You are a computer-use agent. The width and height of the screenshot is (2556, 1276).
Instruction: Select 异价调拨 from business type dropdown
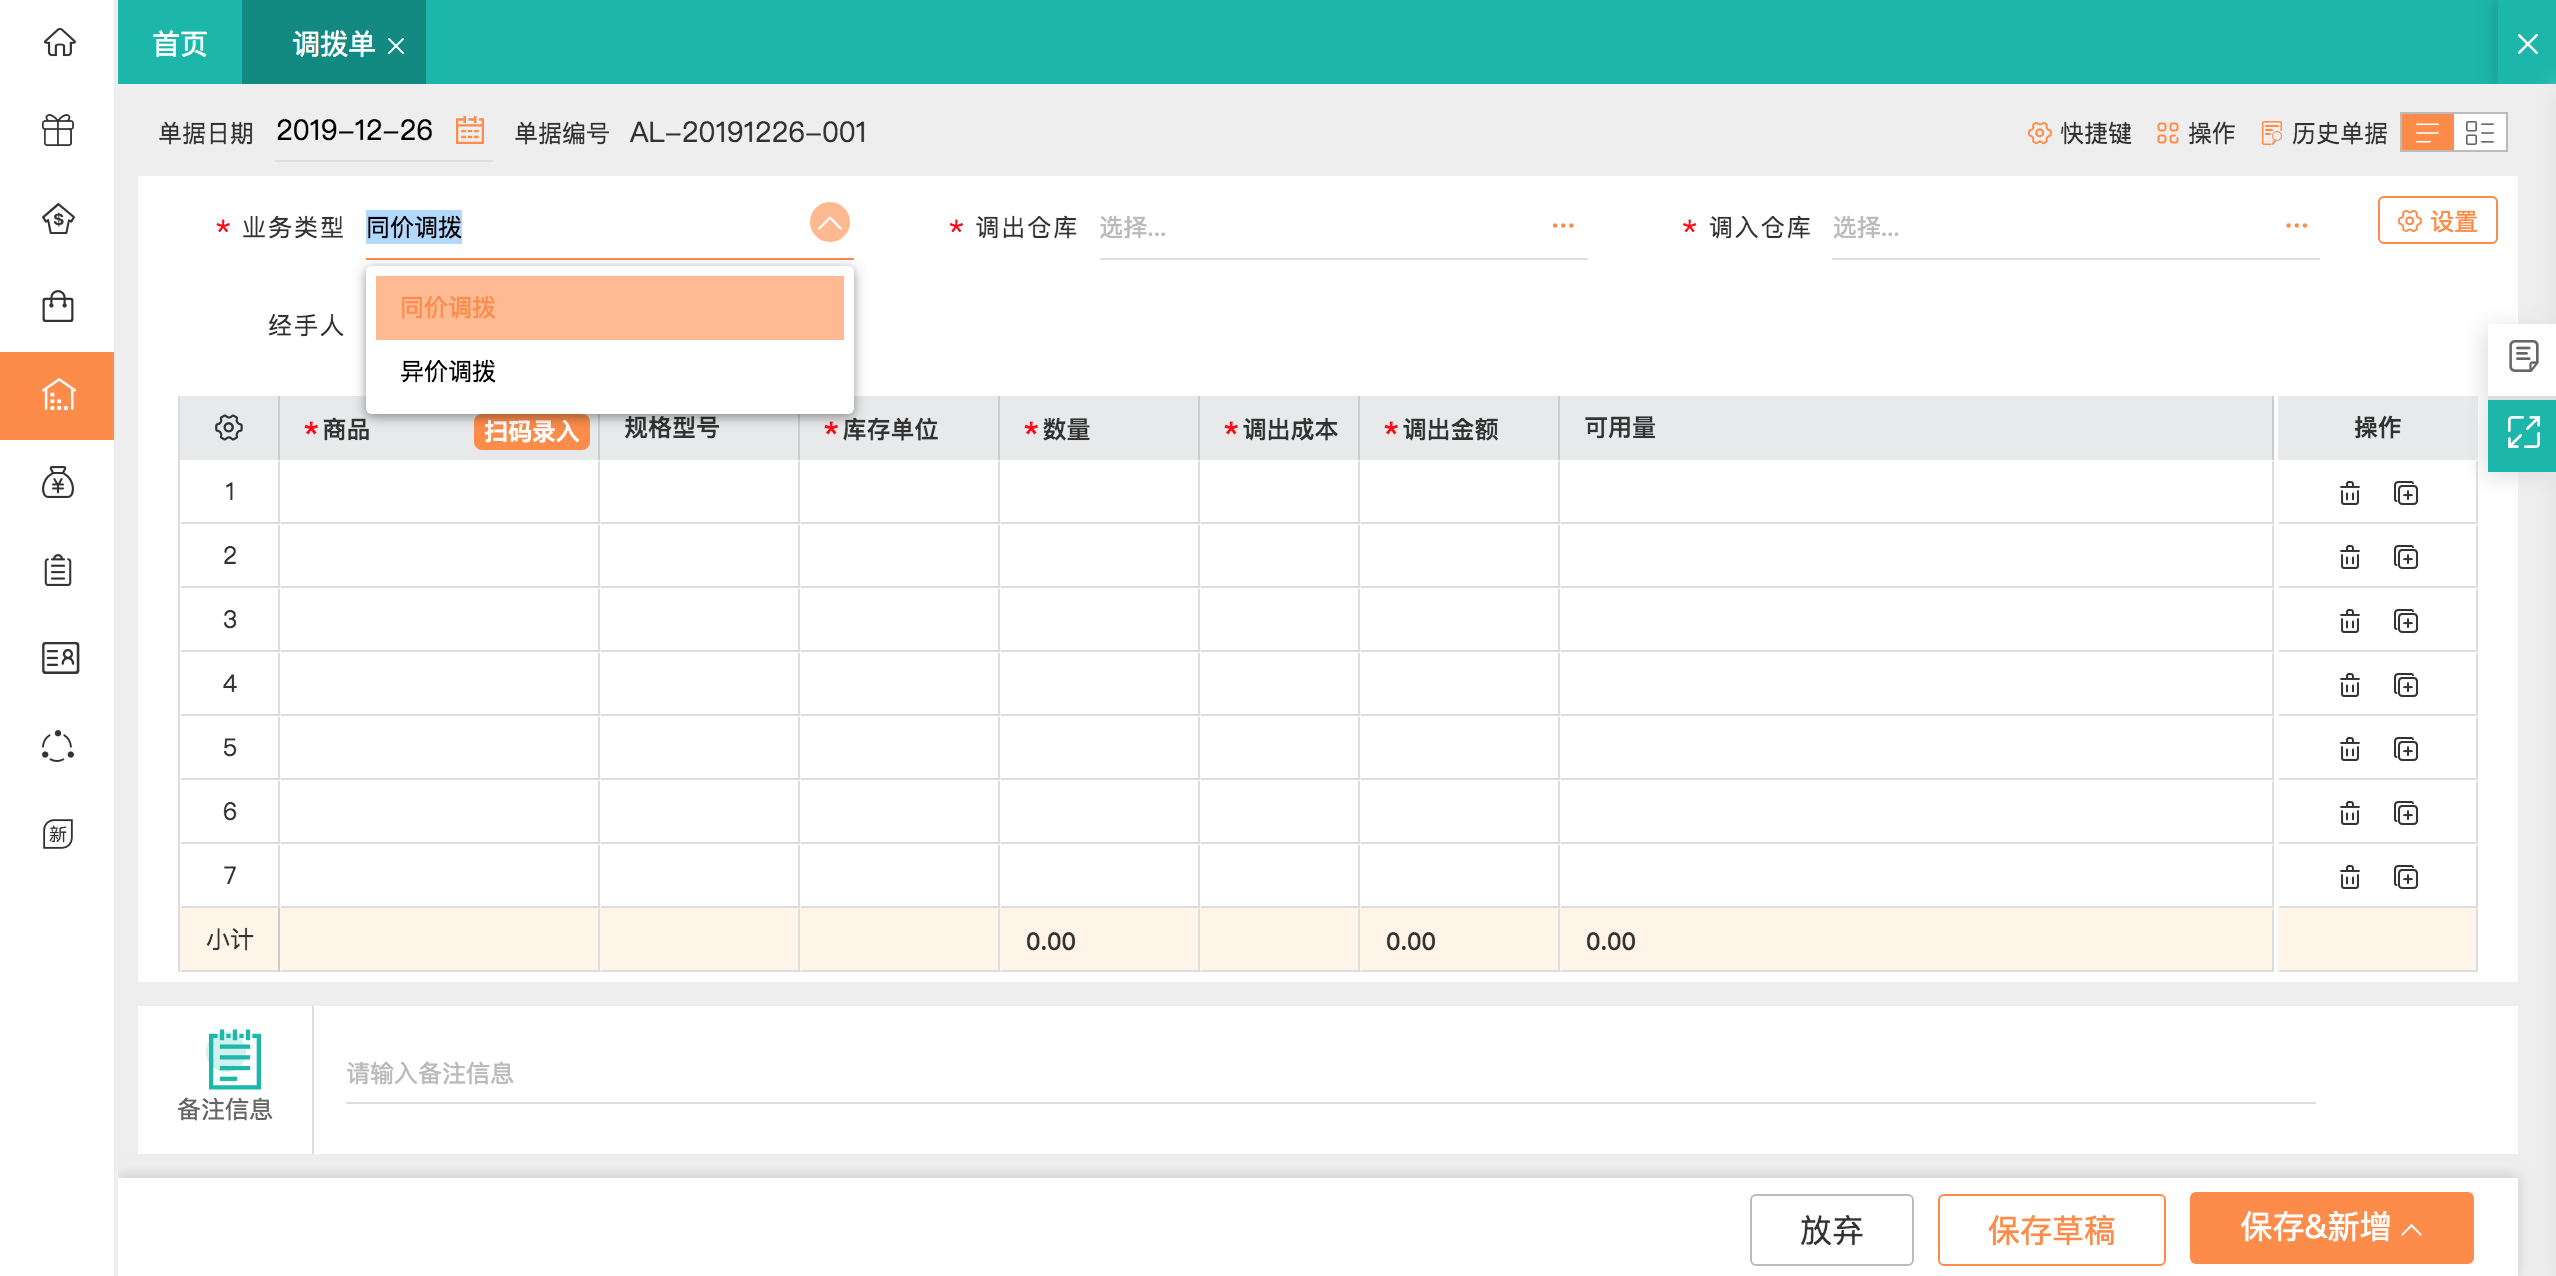[x=448, y=372]
